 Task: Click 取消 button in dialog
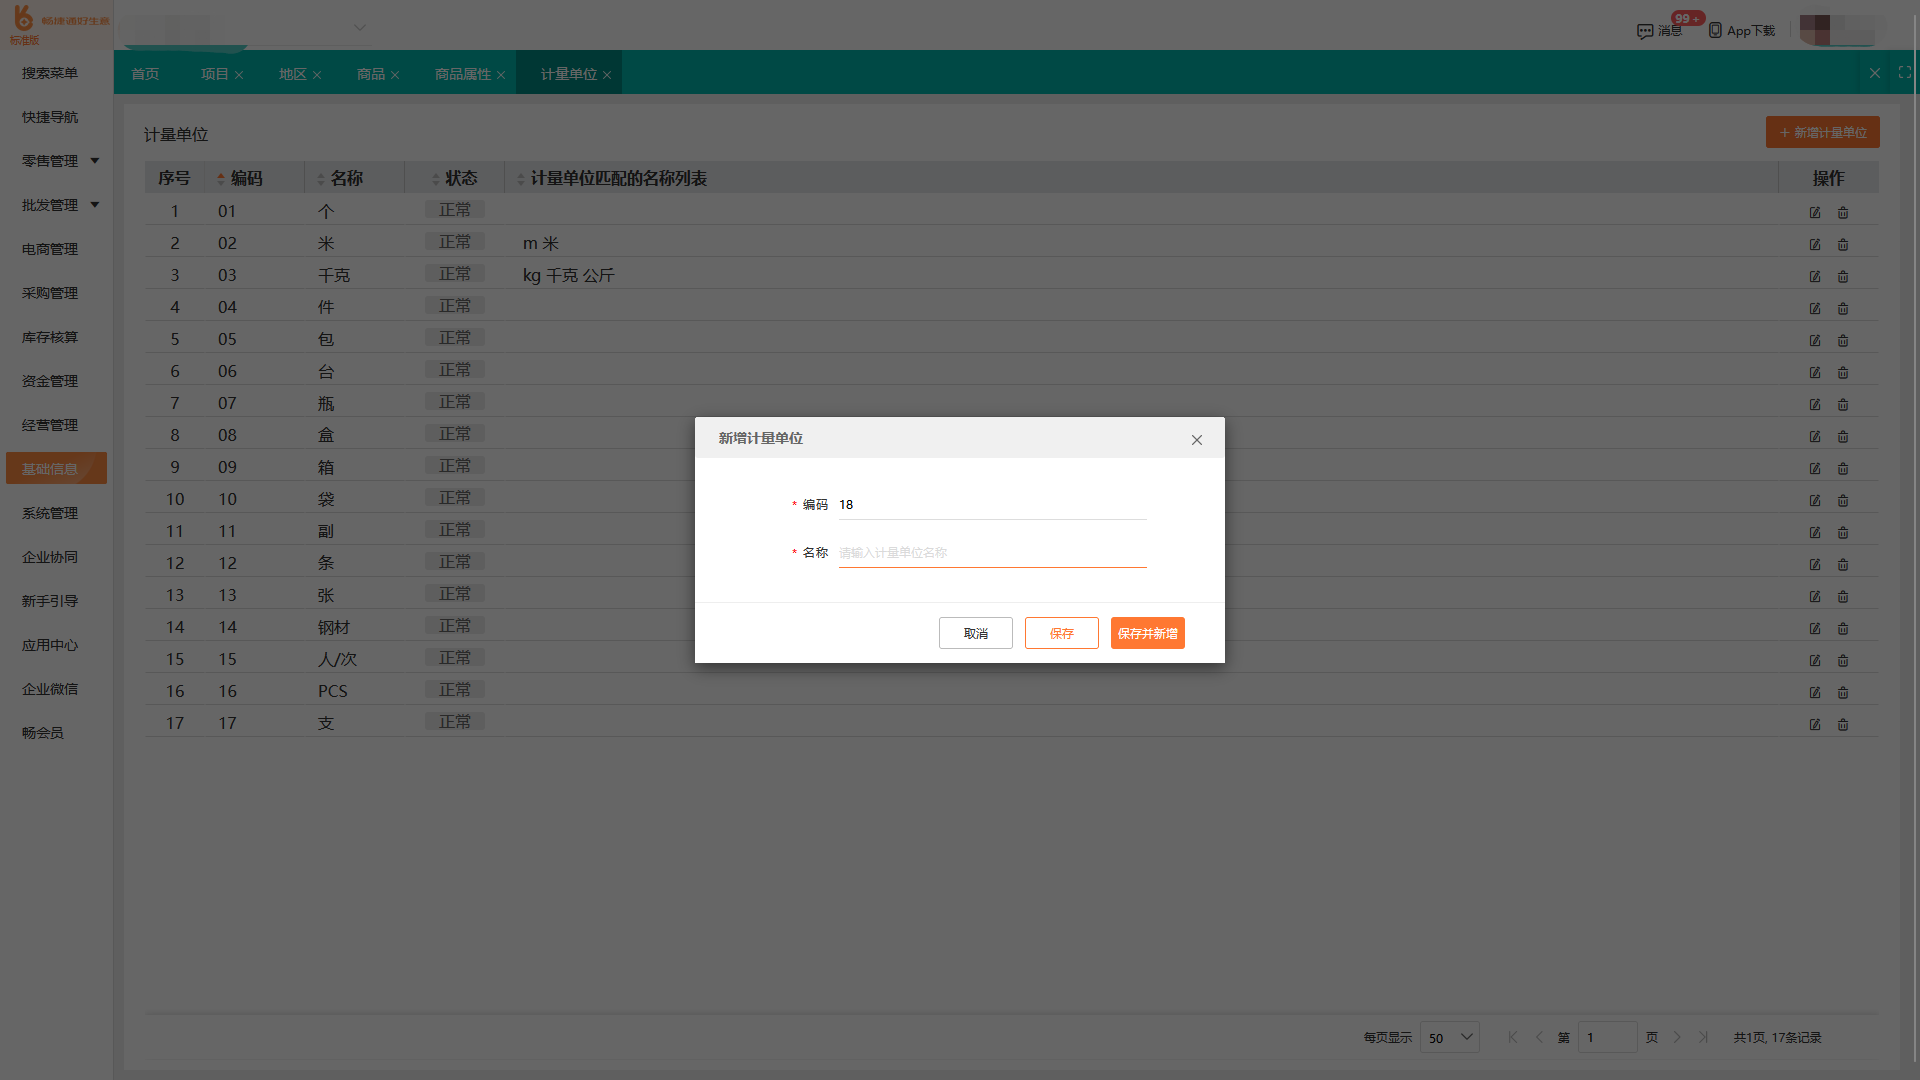tap(976, 633)
